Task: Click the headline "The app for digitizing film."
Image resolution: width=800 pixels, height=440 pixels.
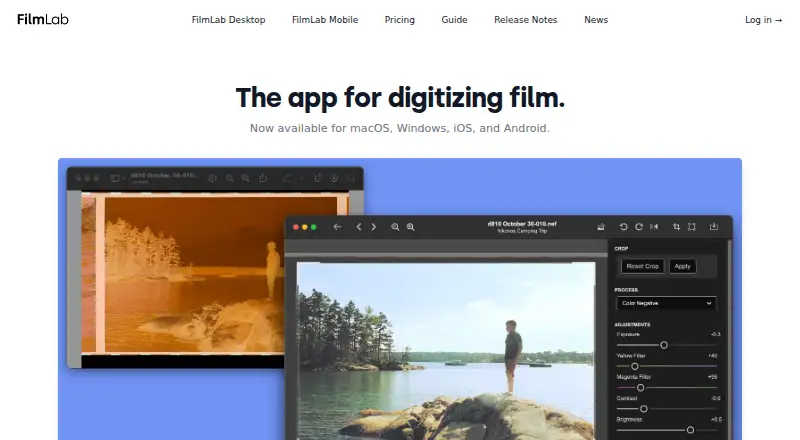Action: pyautogui.click(x=400, y=97)
